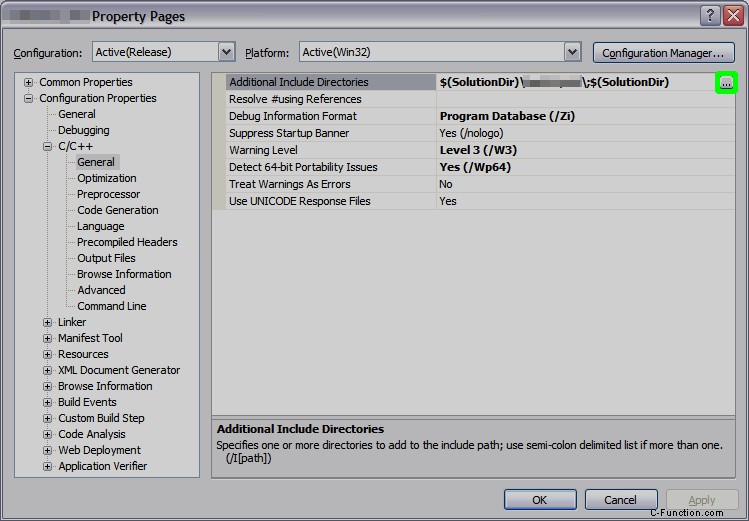Click the Help question mark button
Image resolution: width=749 pixels, height=521 pixels.
pos(709,15)
